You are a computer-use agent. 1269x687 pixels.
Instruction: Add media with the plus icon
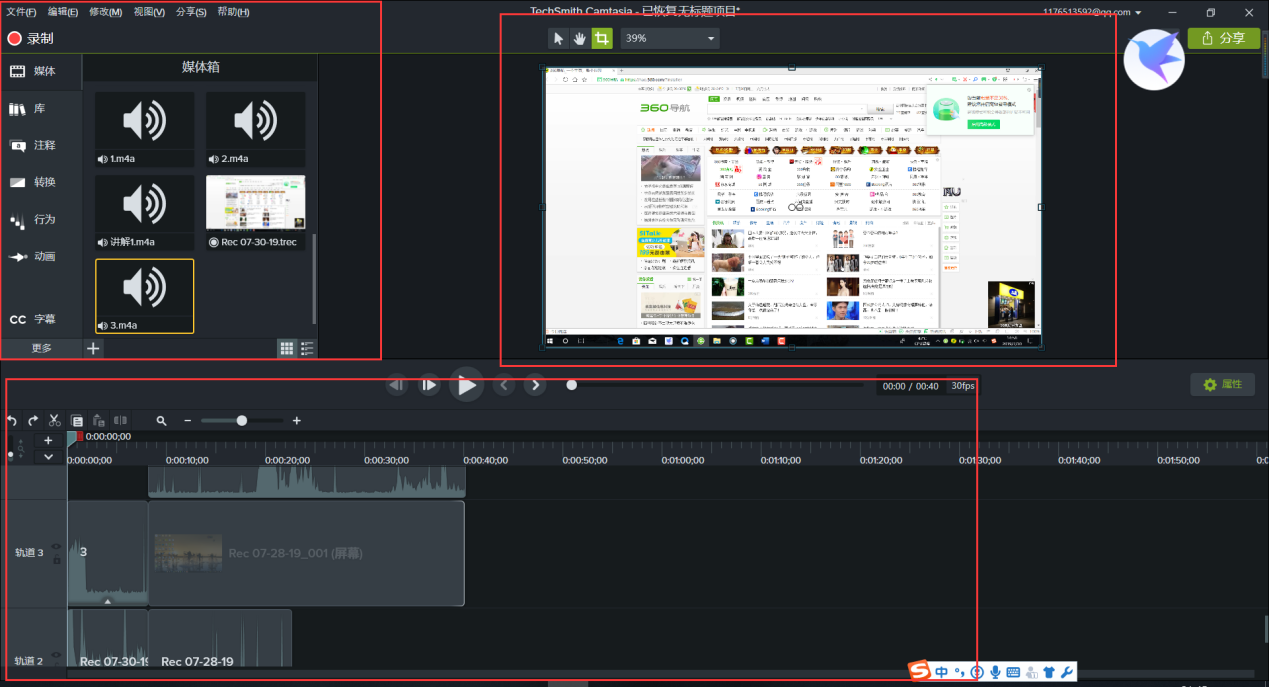tap(93, 348)
